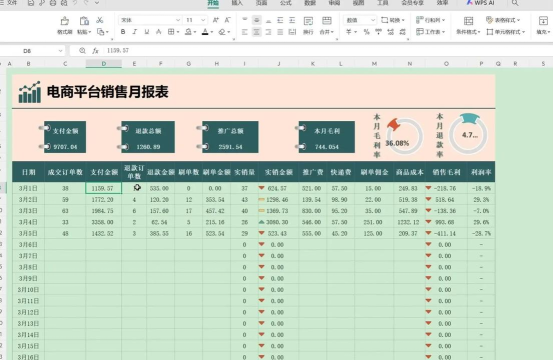Open the Table Style (表格样式) dropdown
This screenshot has width=553, height=360.
[x=503, y=20]
